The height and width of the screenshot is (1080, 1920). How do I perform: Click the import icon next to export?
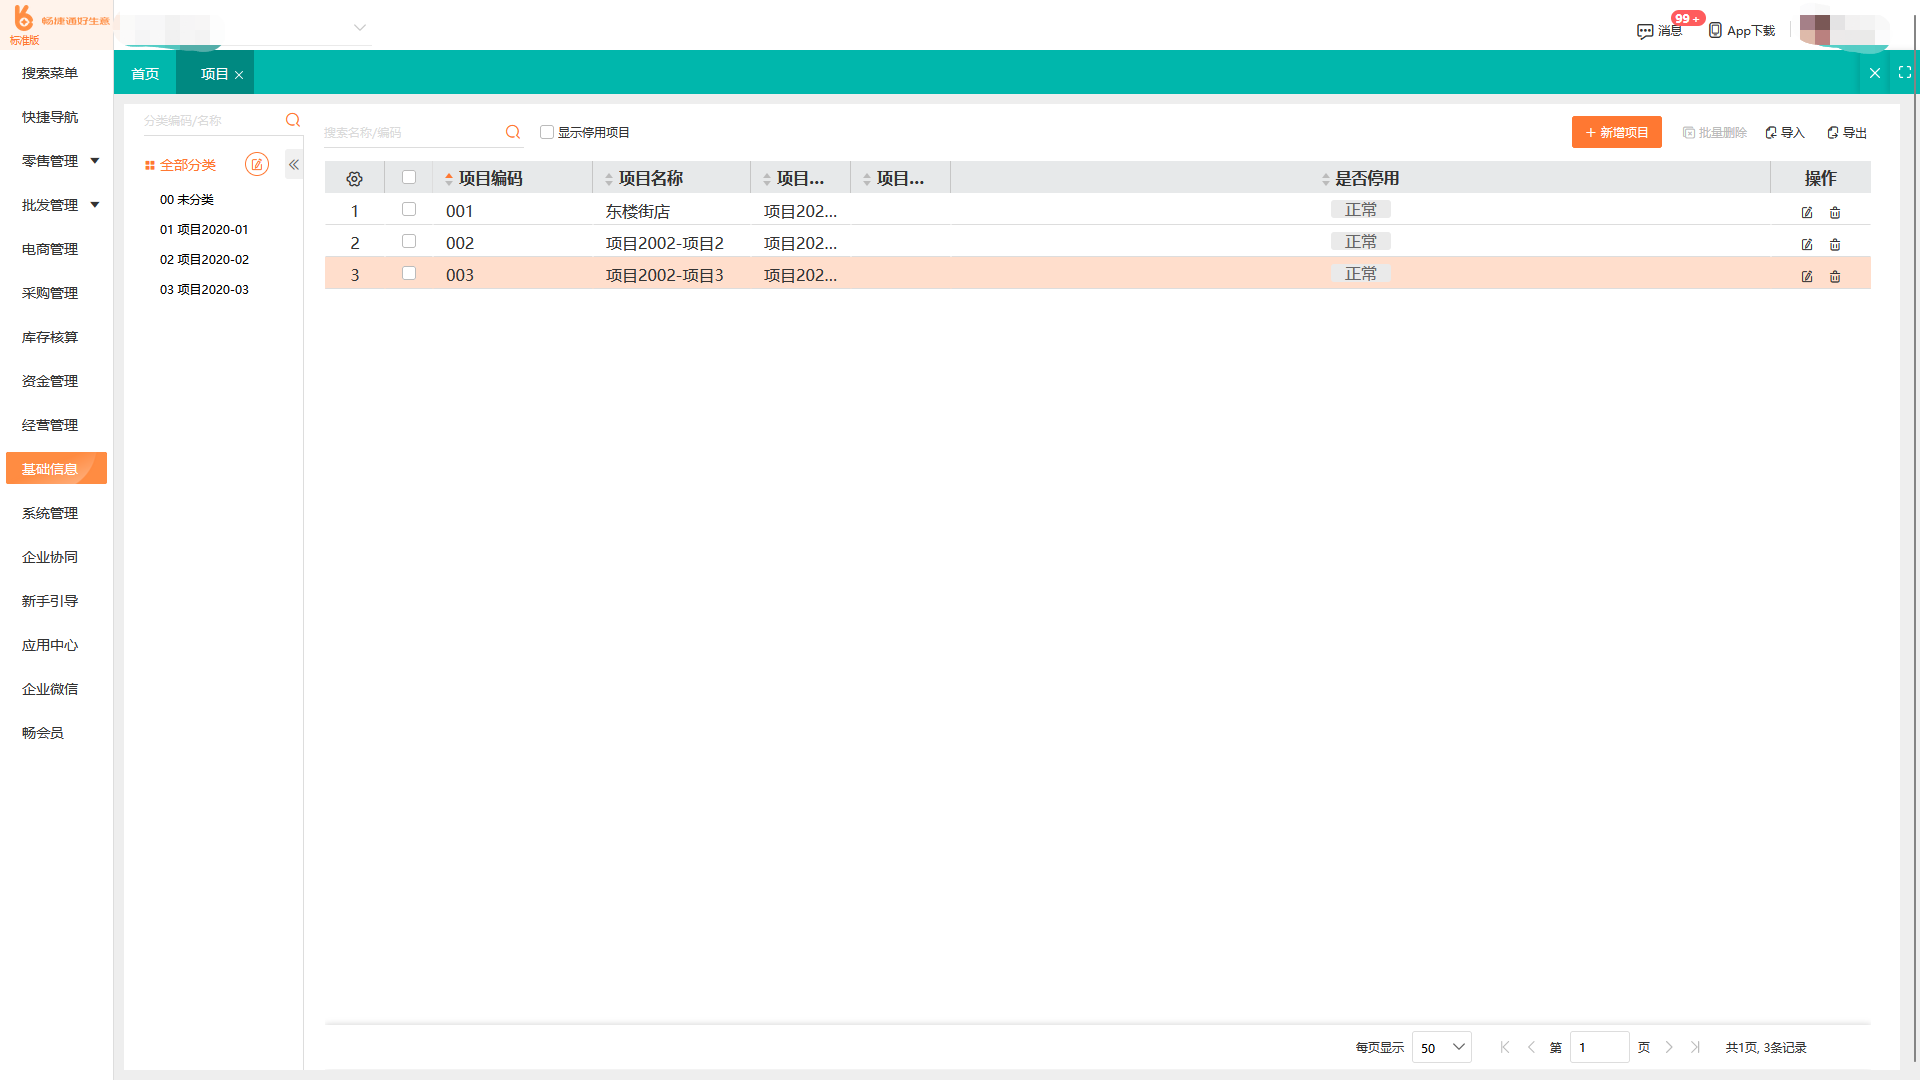(x=1787, y=132)
